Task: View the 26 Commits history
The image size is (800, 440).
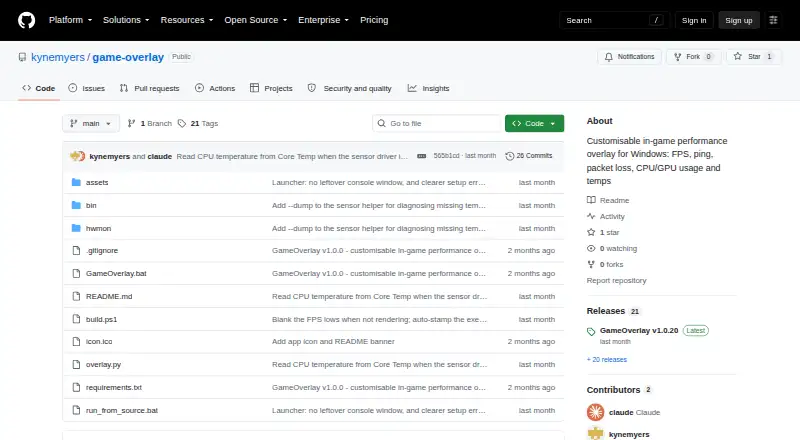Action: 529,156
